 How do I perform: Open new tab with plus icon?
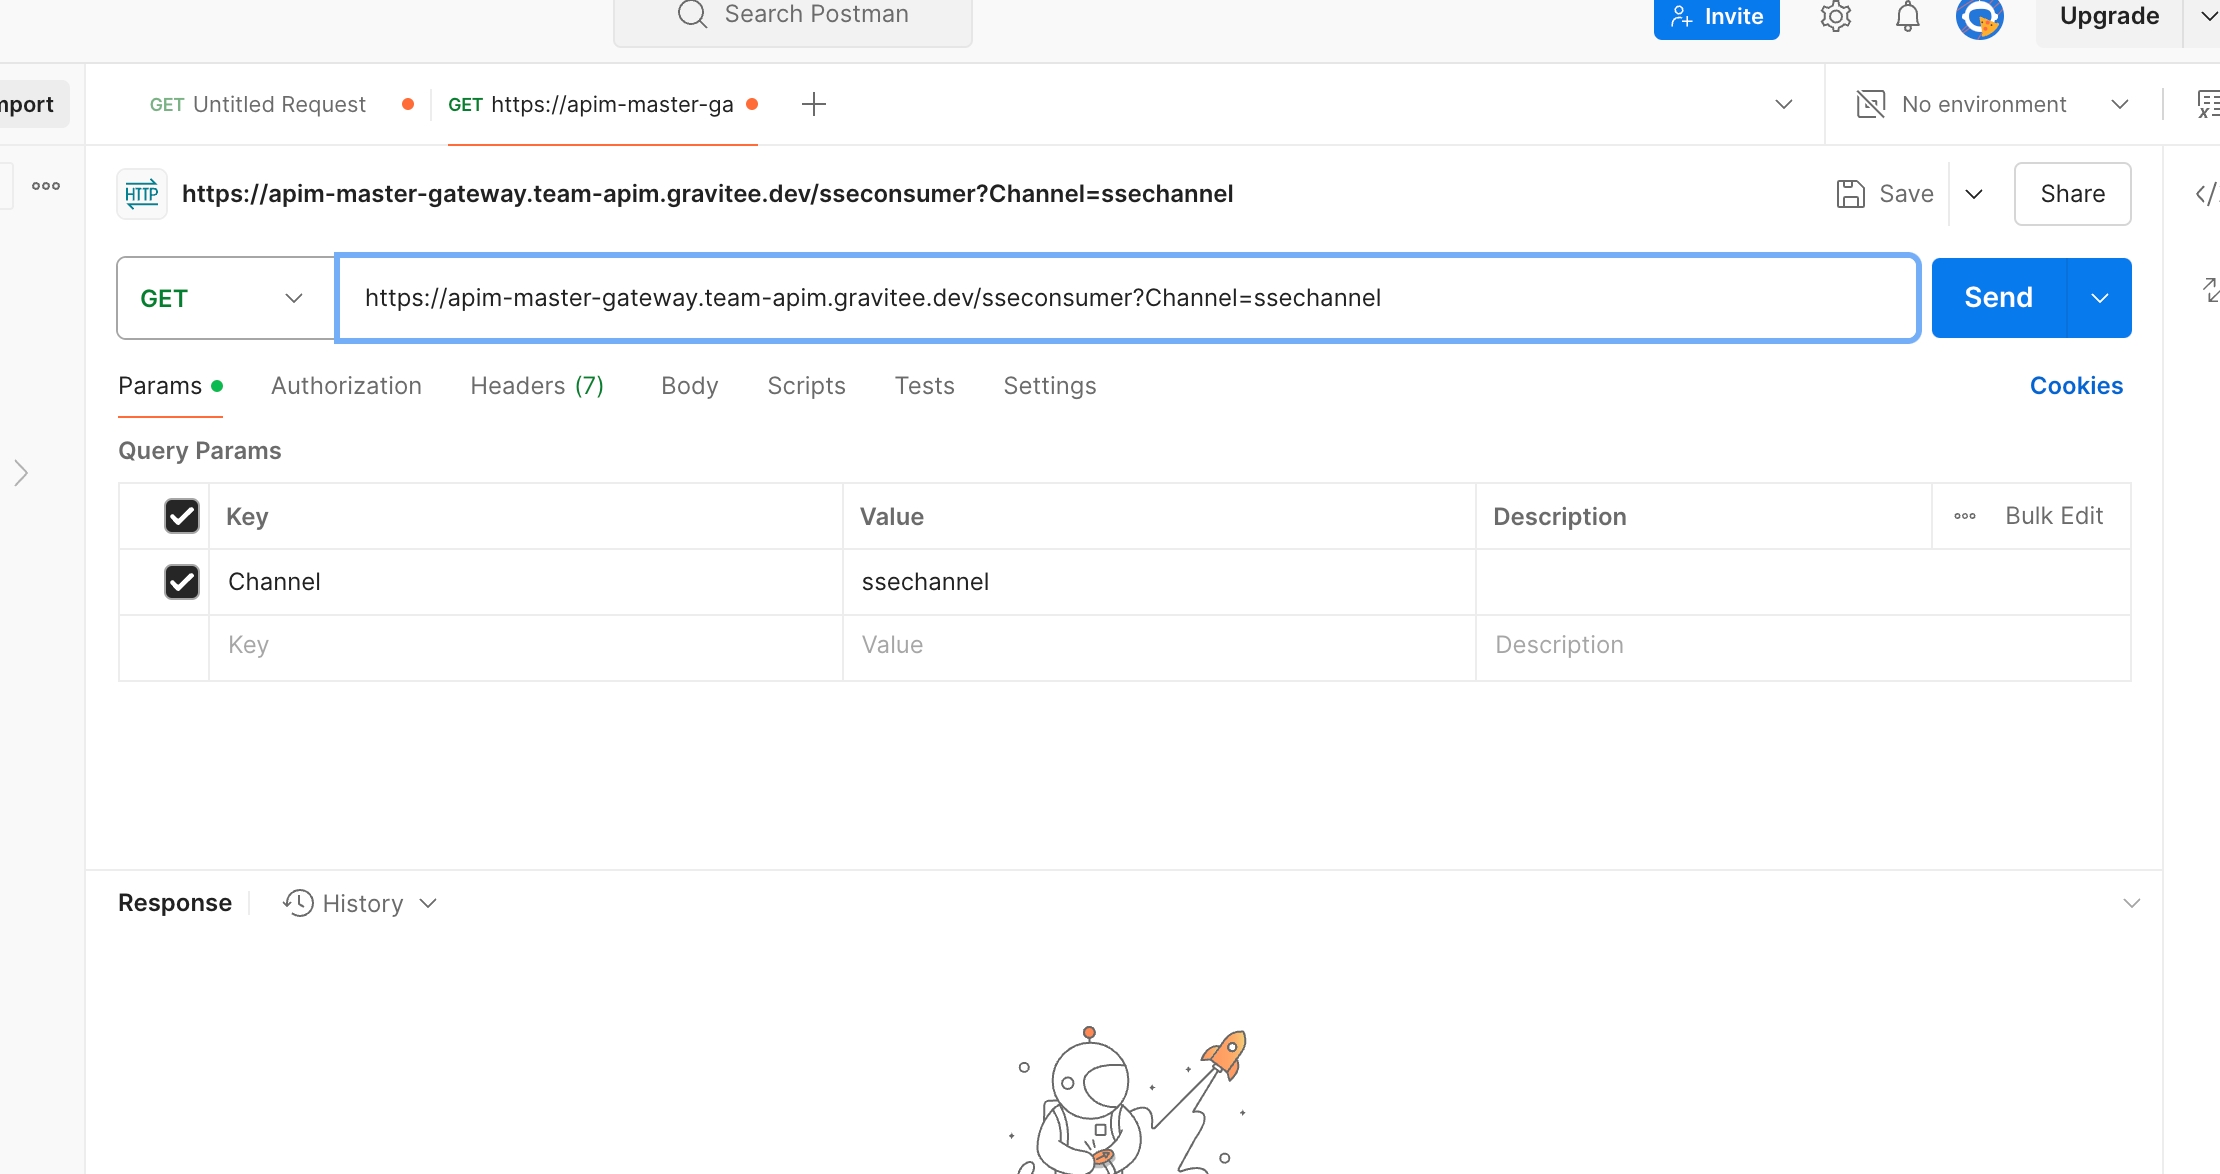(814, 104)
